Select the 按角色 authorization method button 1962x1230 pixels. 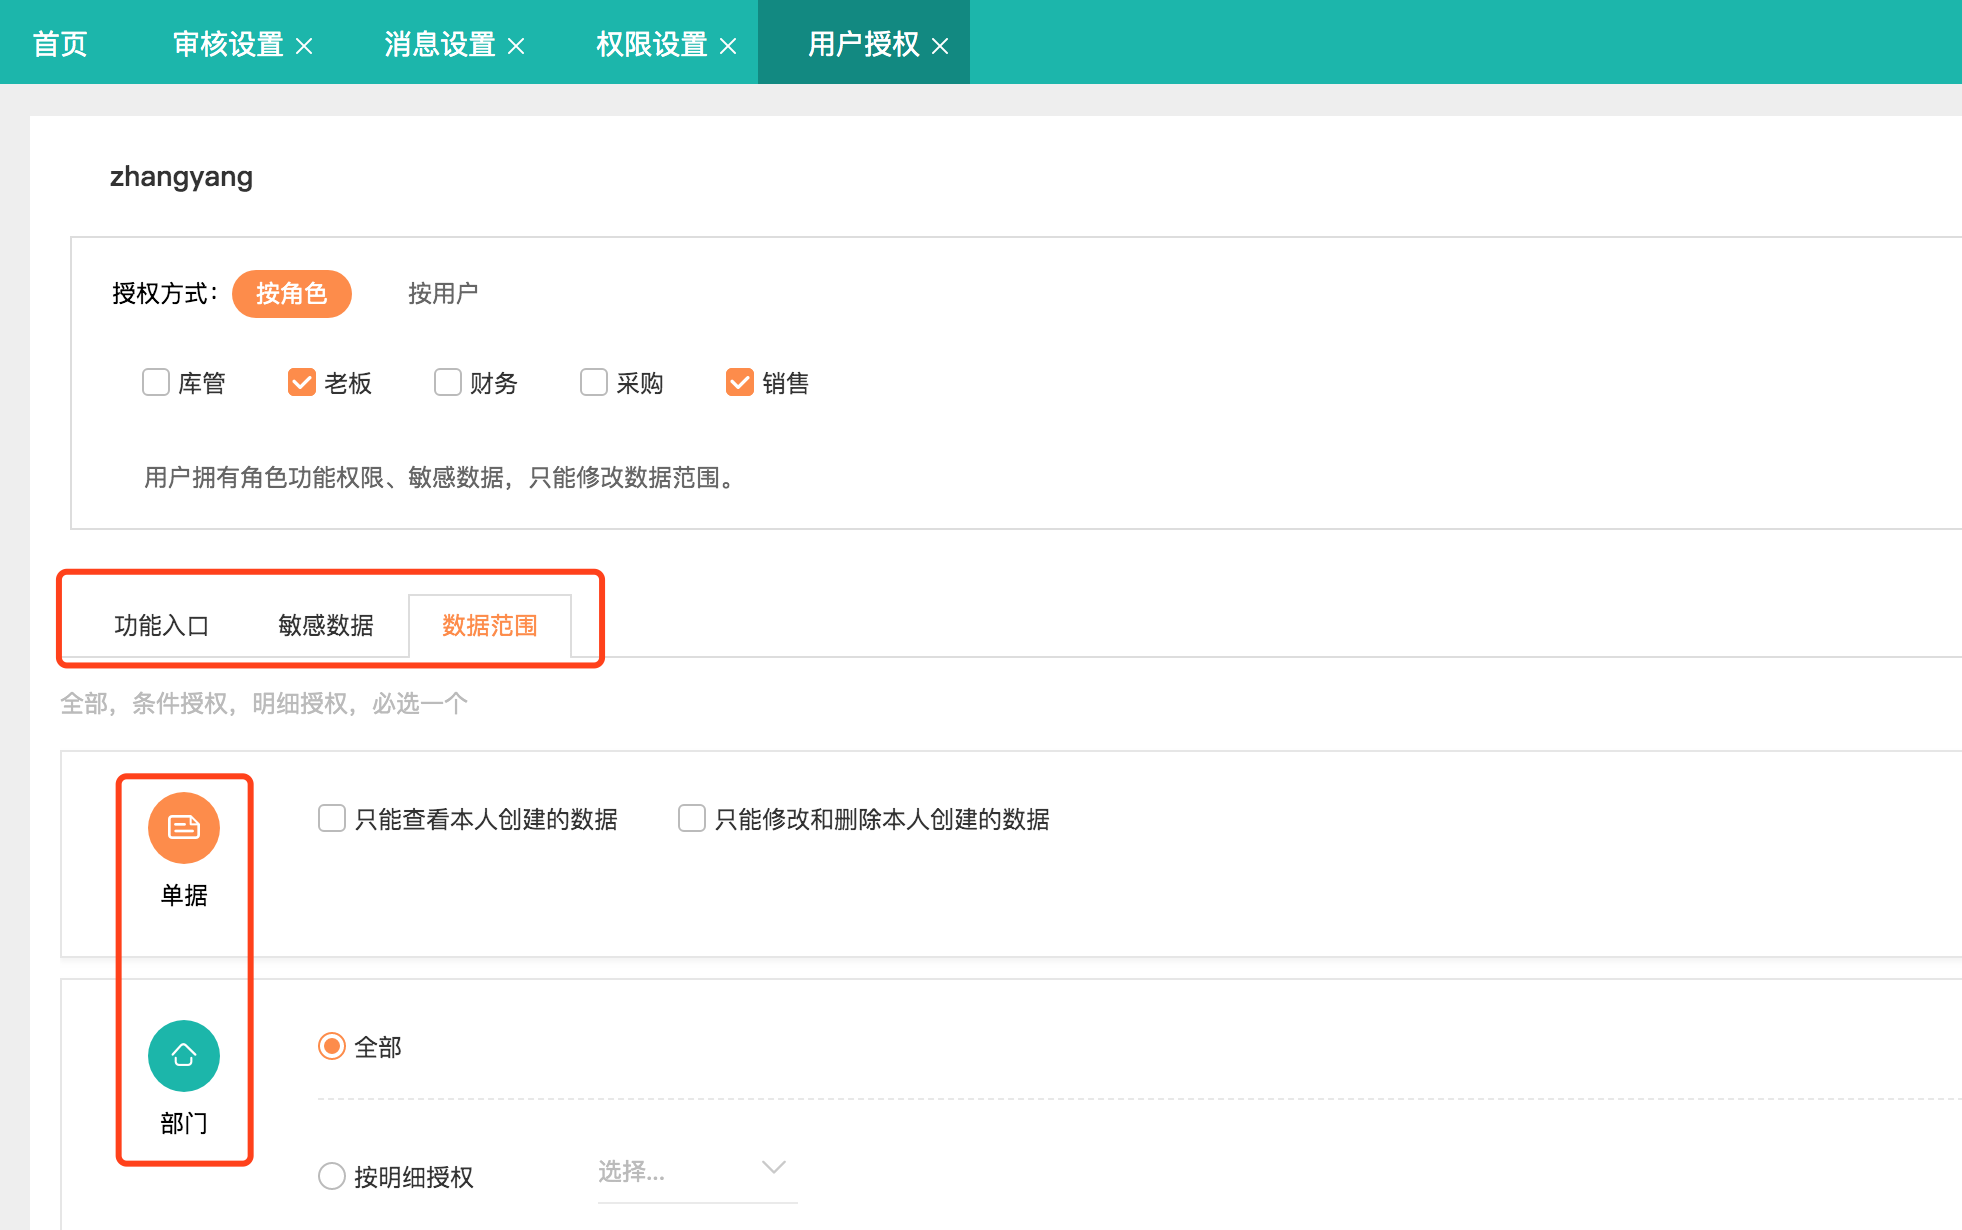(289, 292)
